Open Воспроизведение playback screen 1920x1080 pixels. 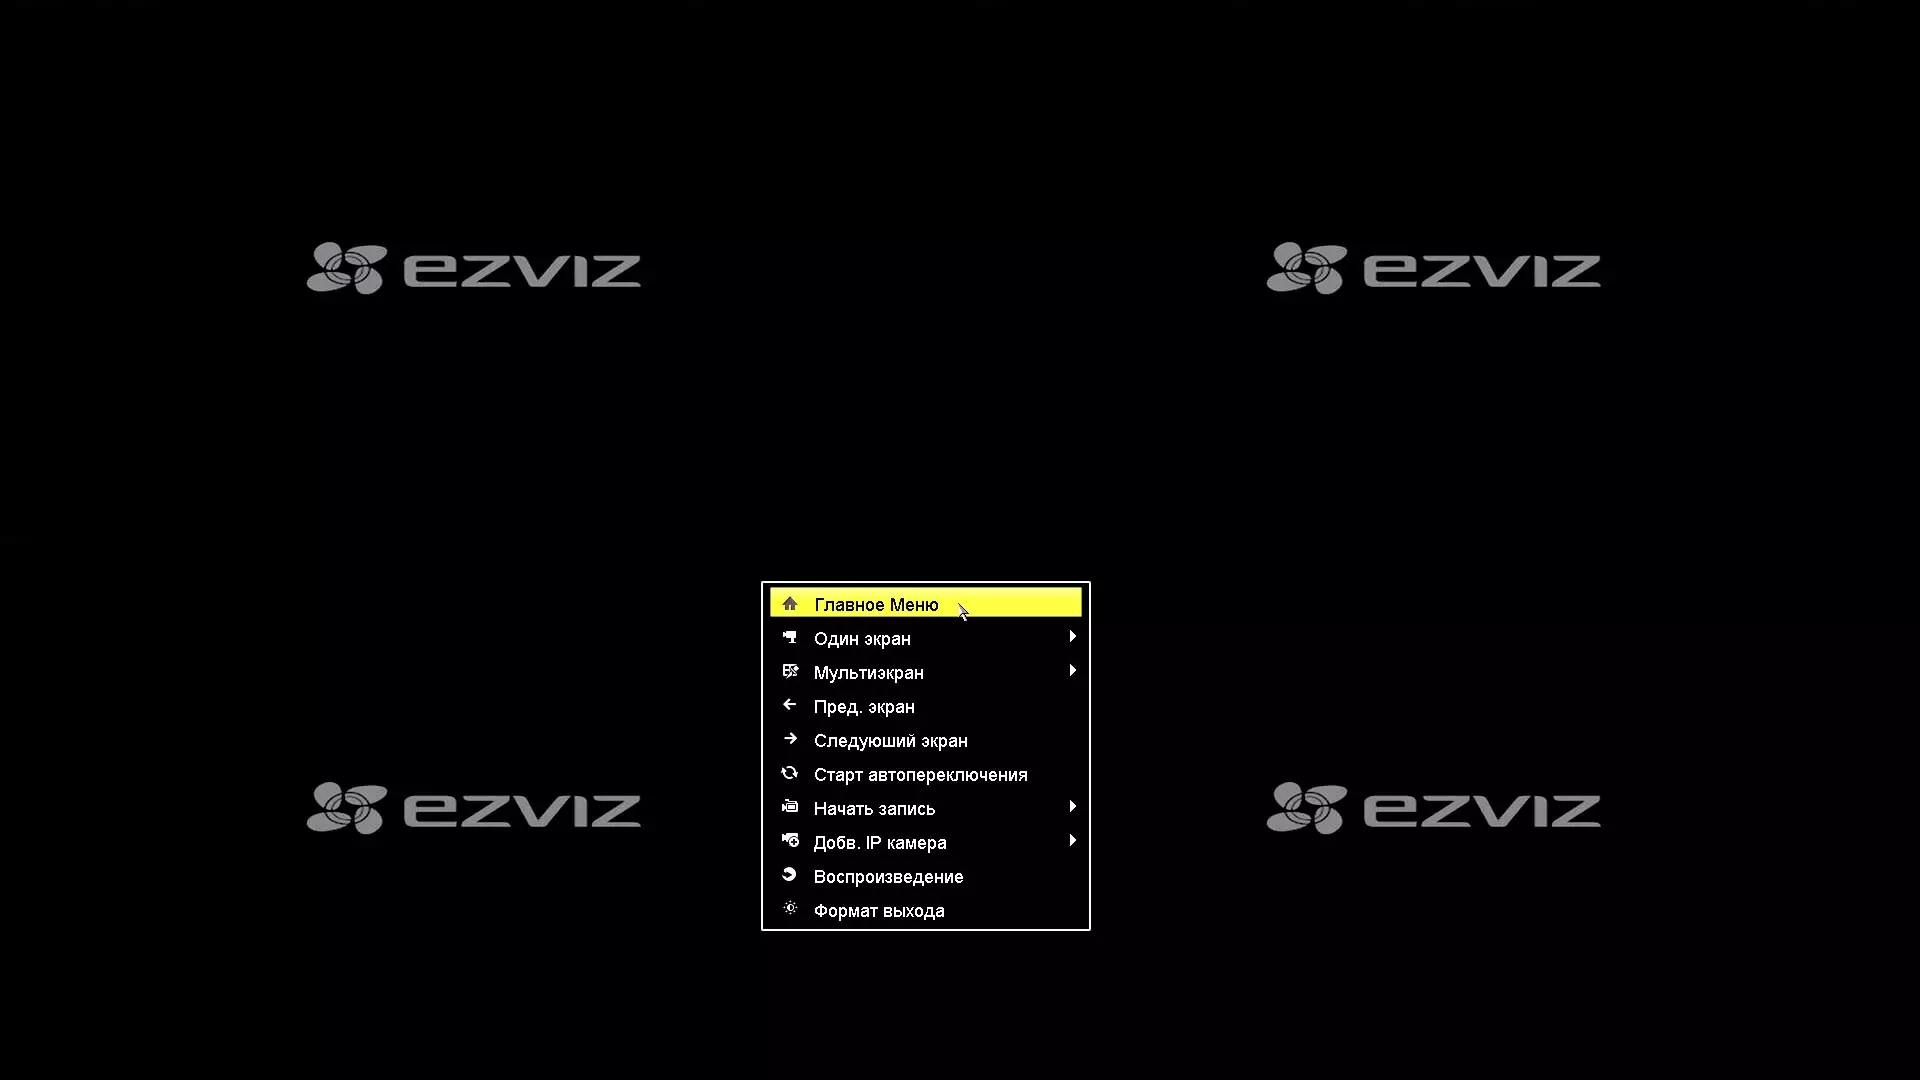pos(889,876)
